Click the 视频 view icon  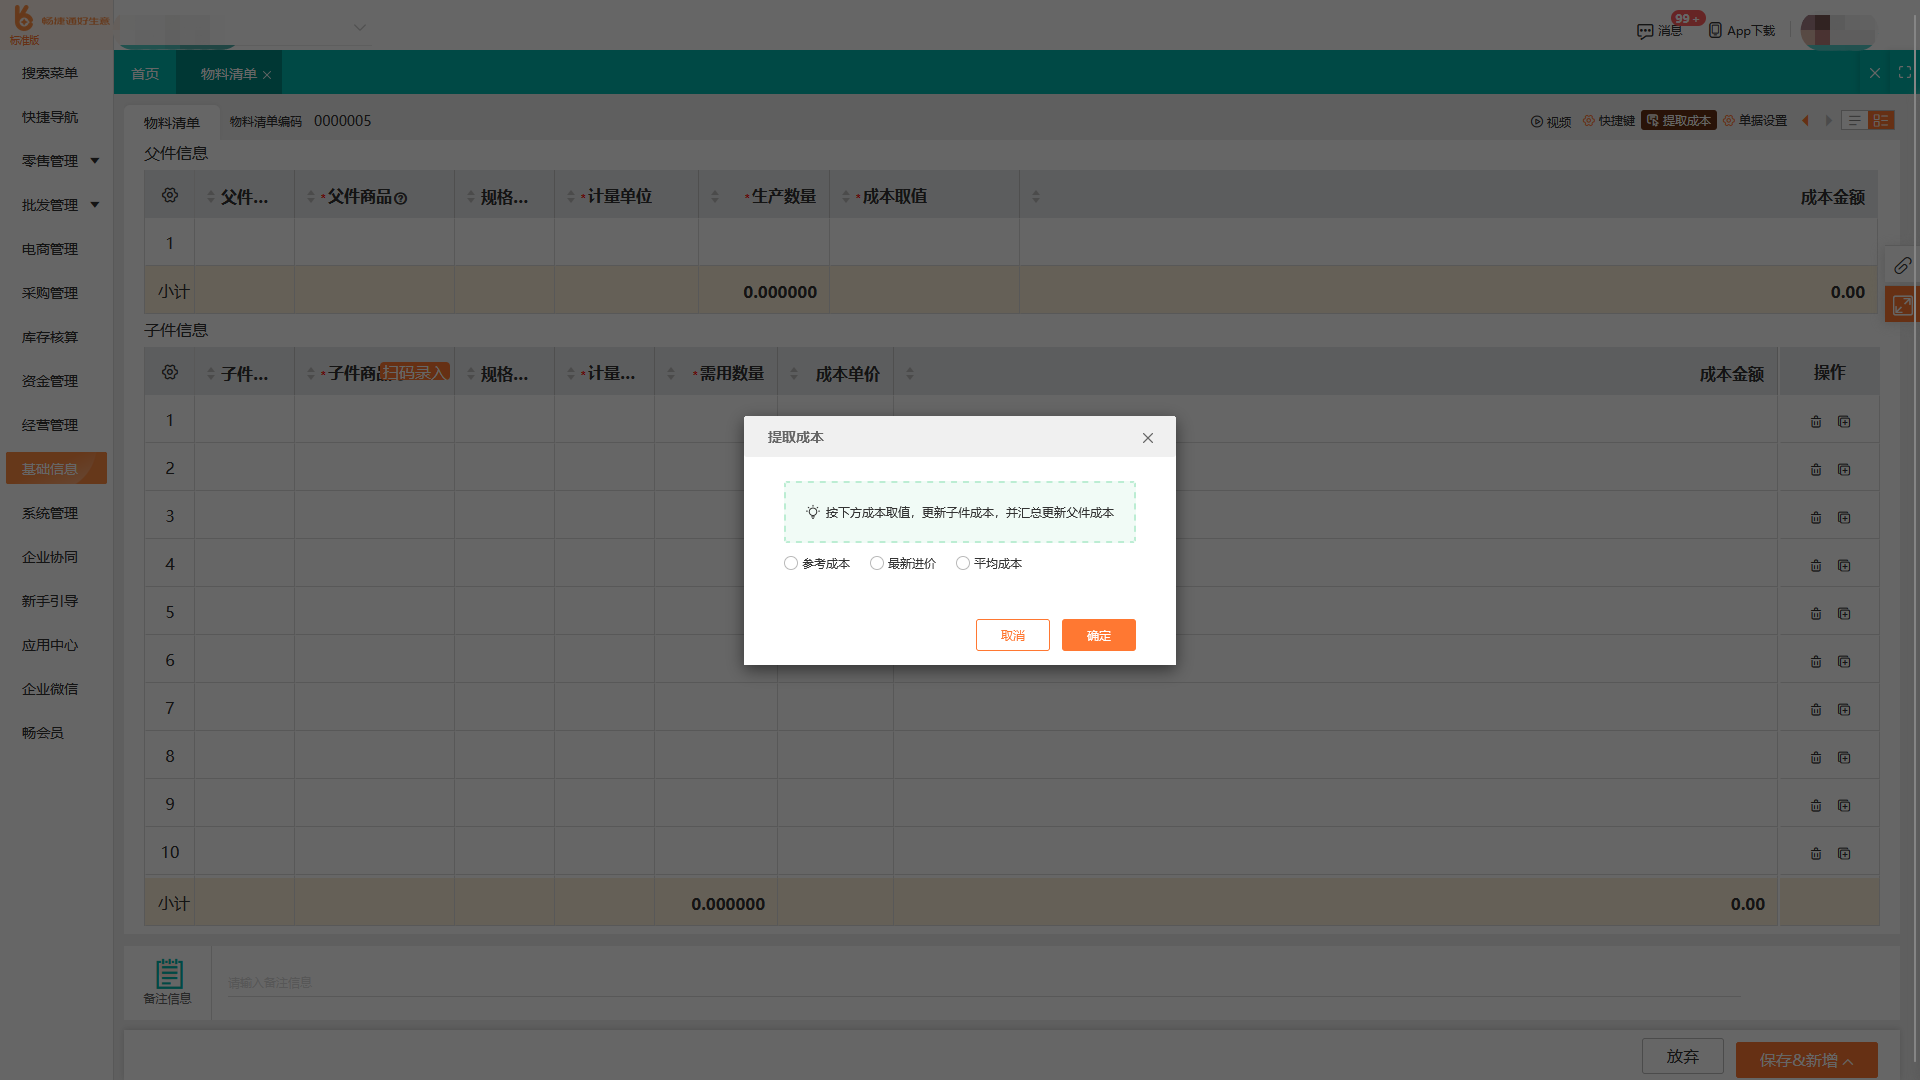coord(1549,121)
